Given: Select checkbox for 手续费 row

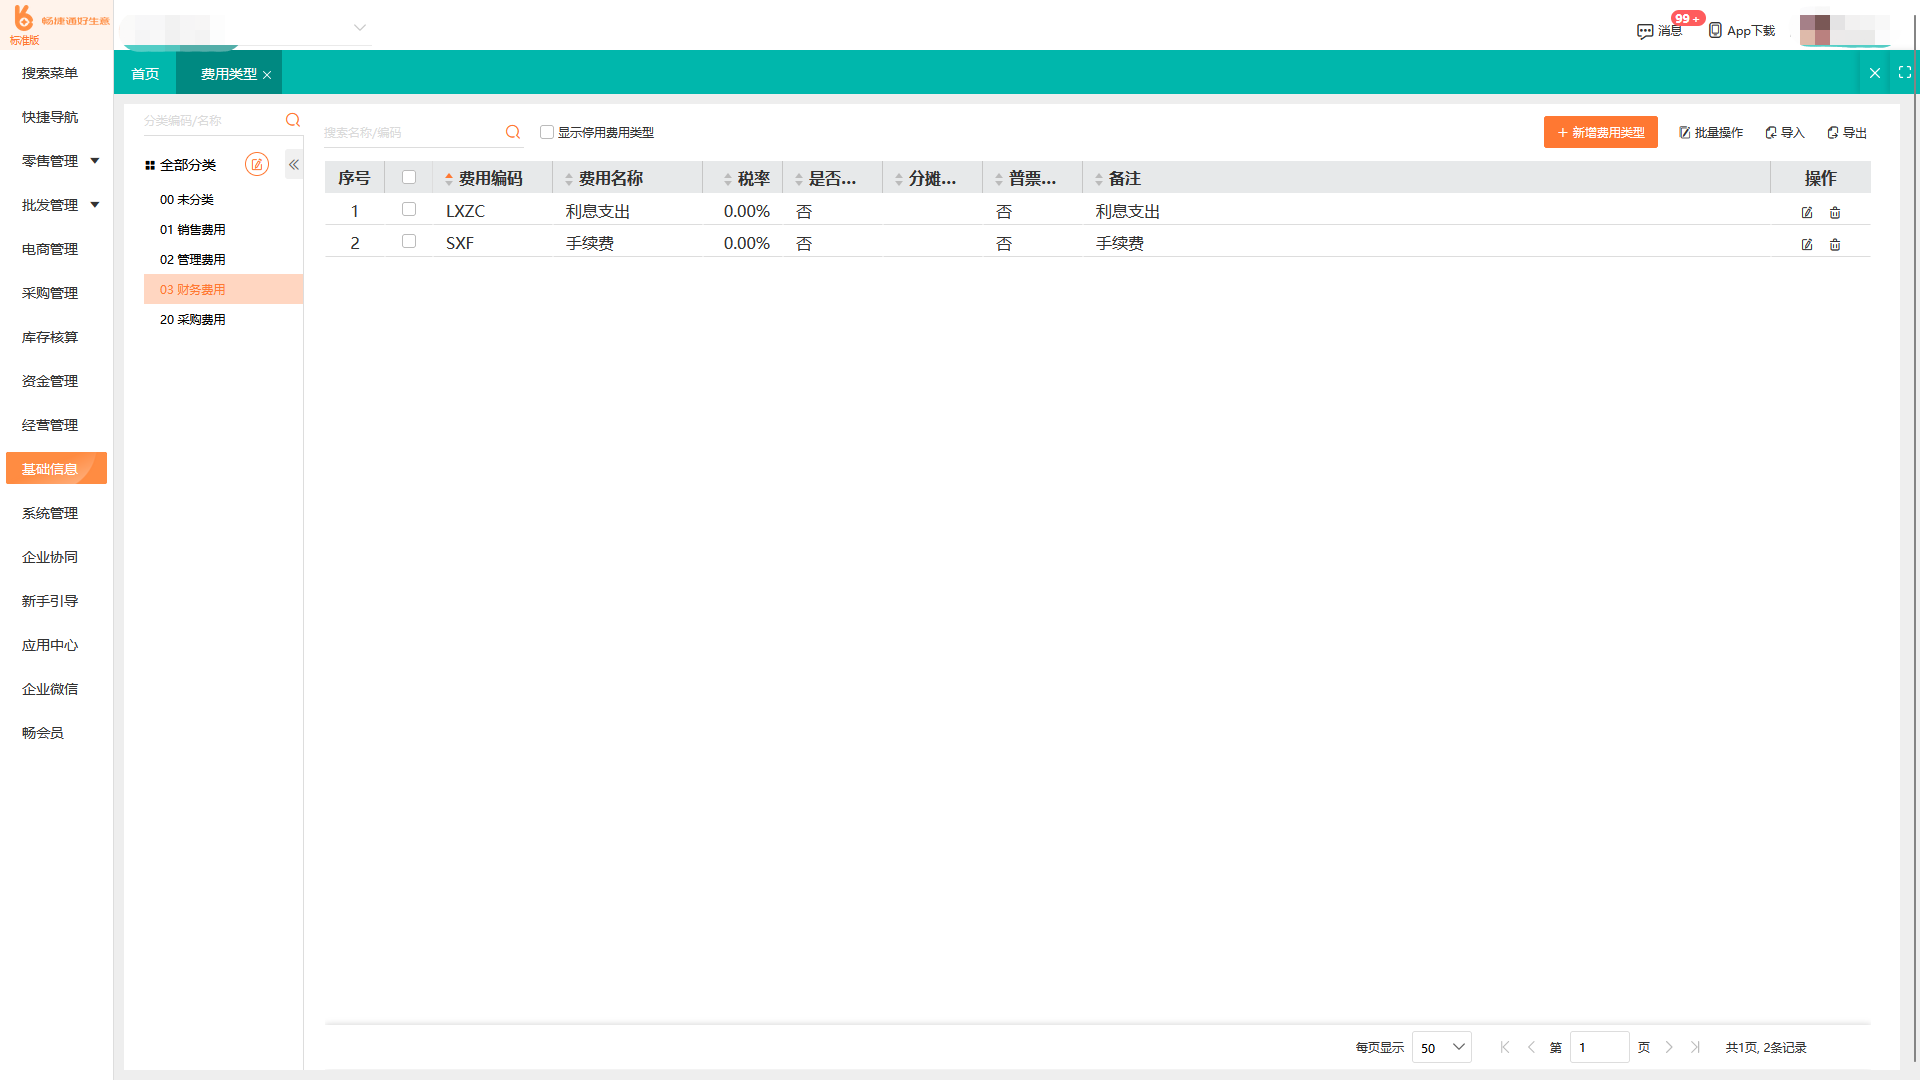Looking at the screenshot, I should (409, 243).
